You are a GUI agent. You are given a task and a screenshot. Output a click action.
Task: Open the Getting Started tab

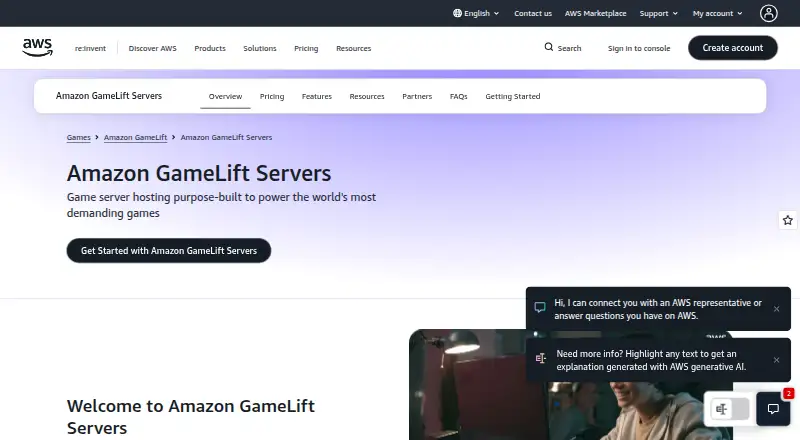513,96
